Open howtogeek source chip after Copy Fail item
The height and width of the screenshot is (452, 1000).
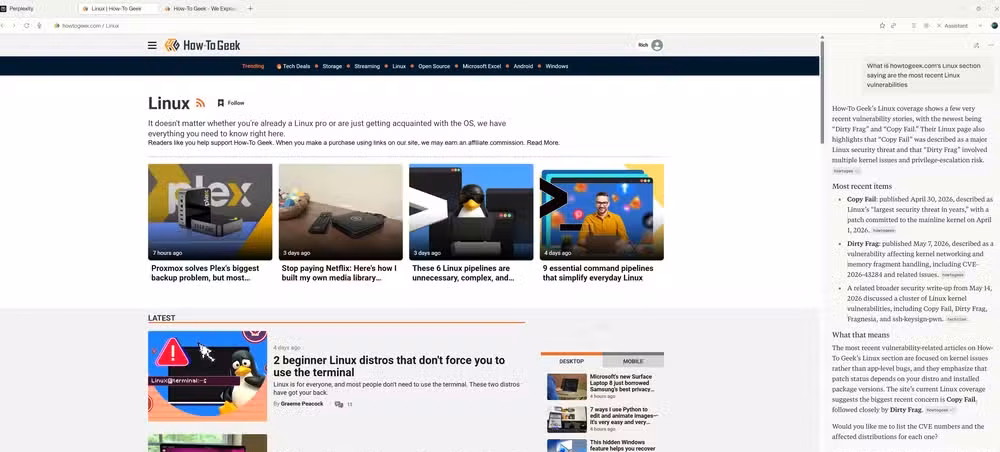pos(883,230)
